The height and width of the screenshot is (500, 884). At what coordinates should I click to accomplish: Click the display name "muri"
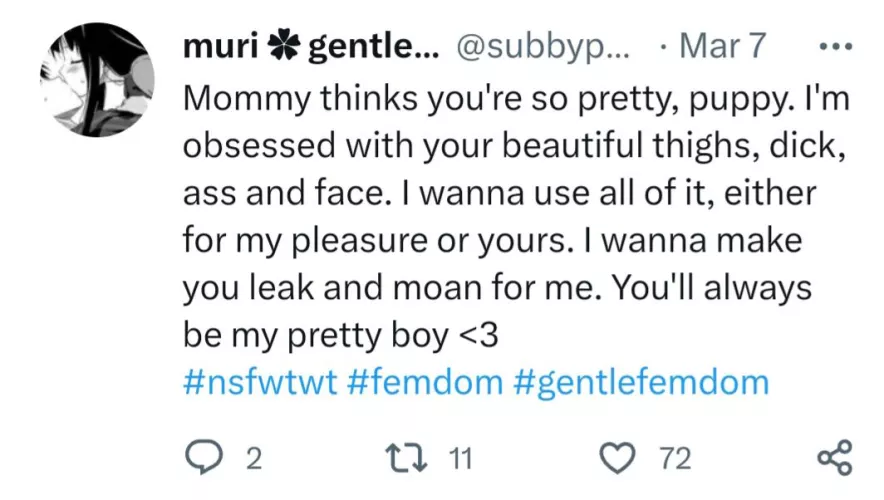pyautogui.click(x=219, y=47)
